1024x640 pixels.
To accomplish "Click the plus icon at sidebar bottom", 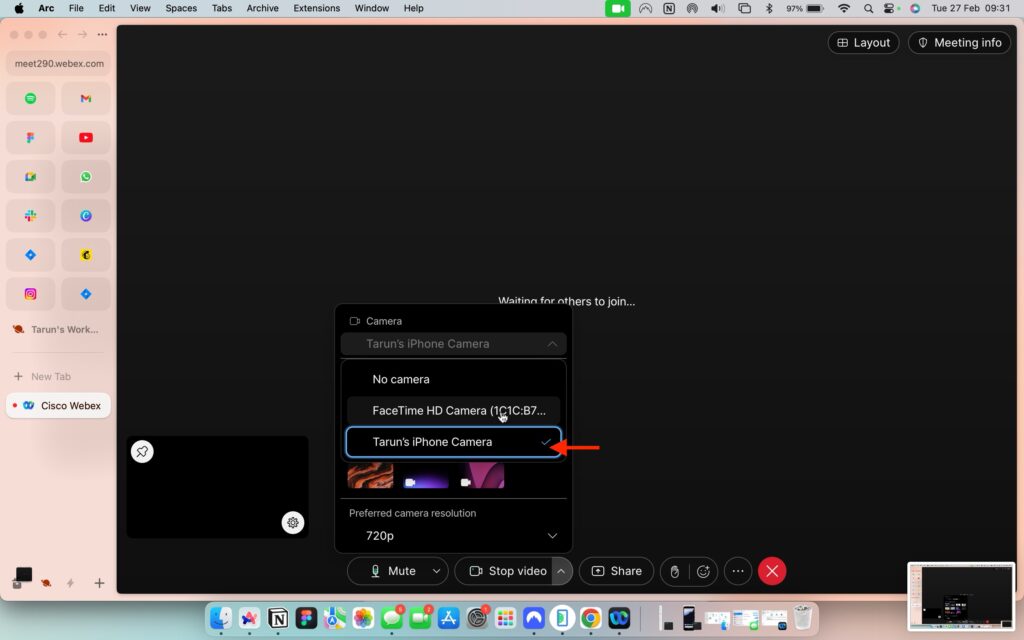I will point(99,583).
